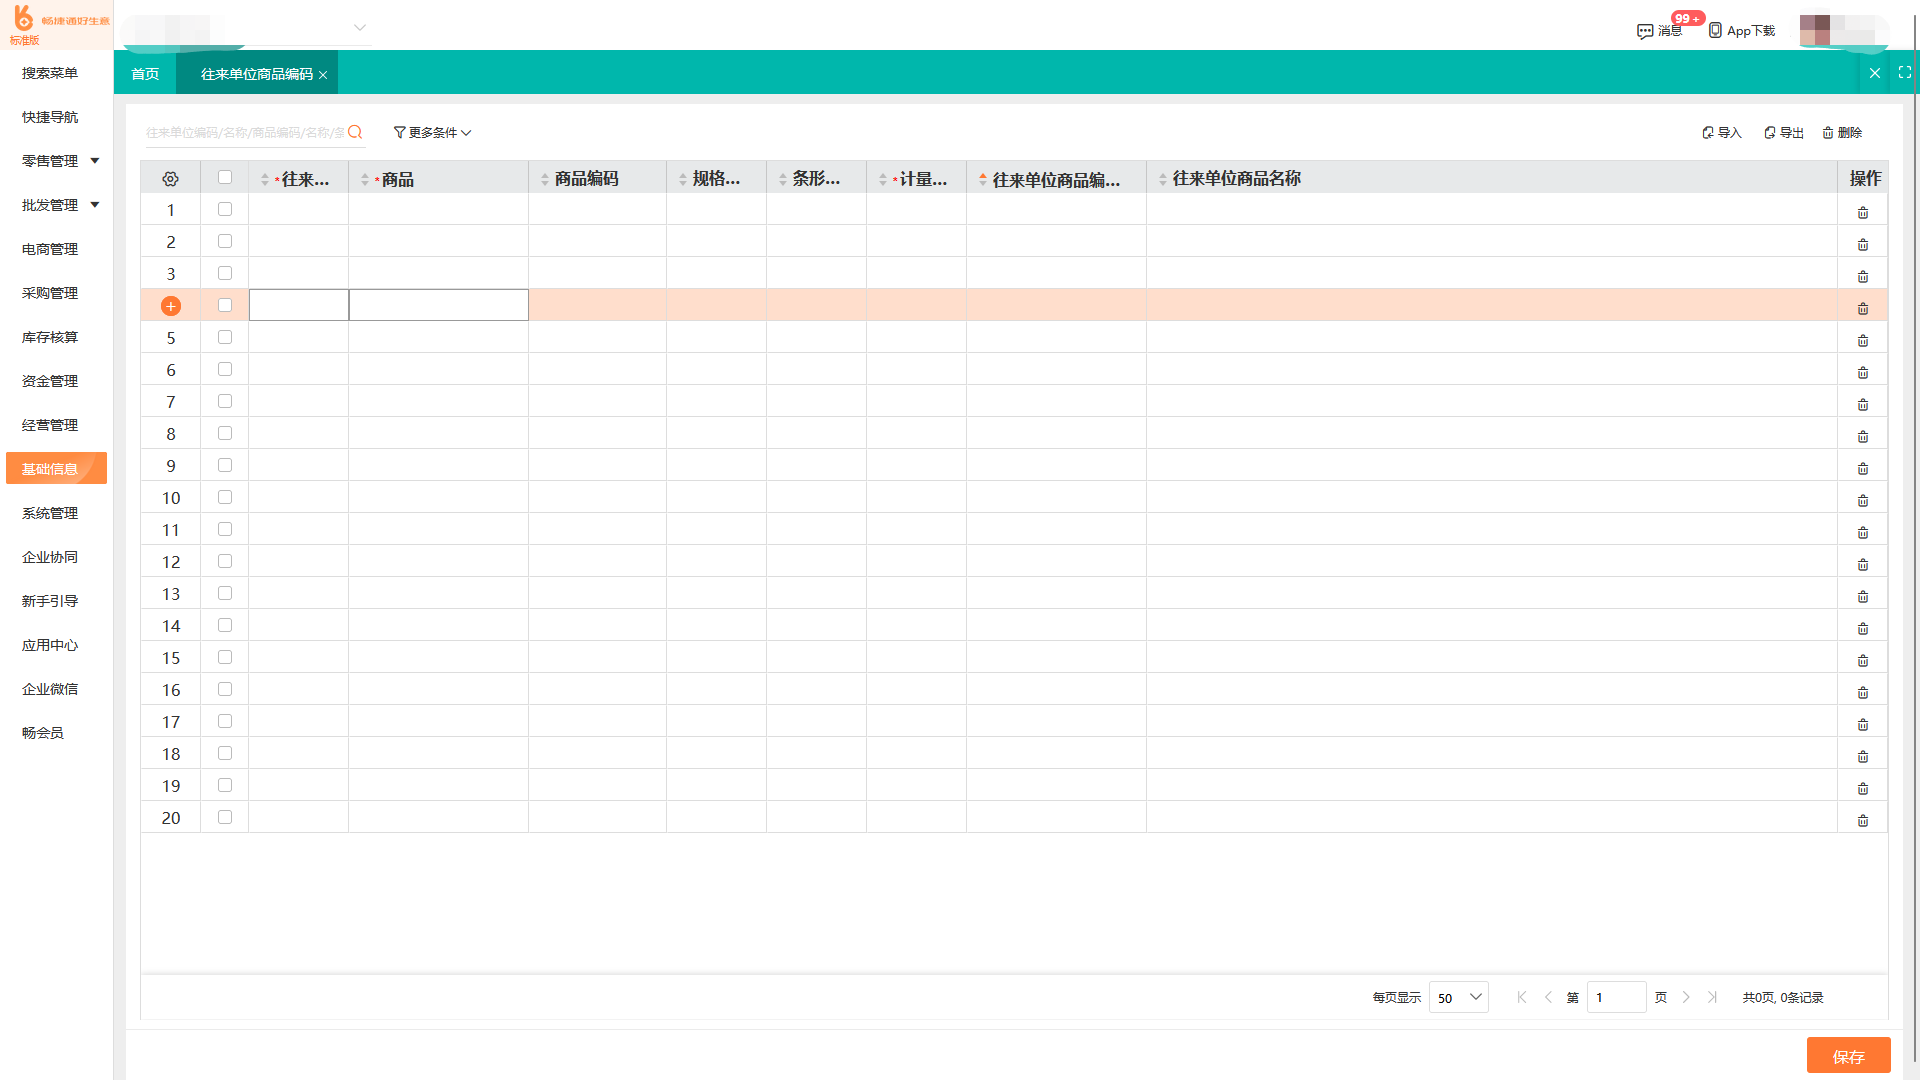Toggle checkbox on row 5
Screen dimensions: 1920x1080
point(224,336)
